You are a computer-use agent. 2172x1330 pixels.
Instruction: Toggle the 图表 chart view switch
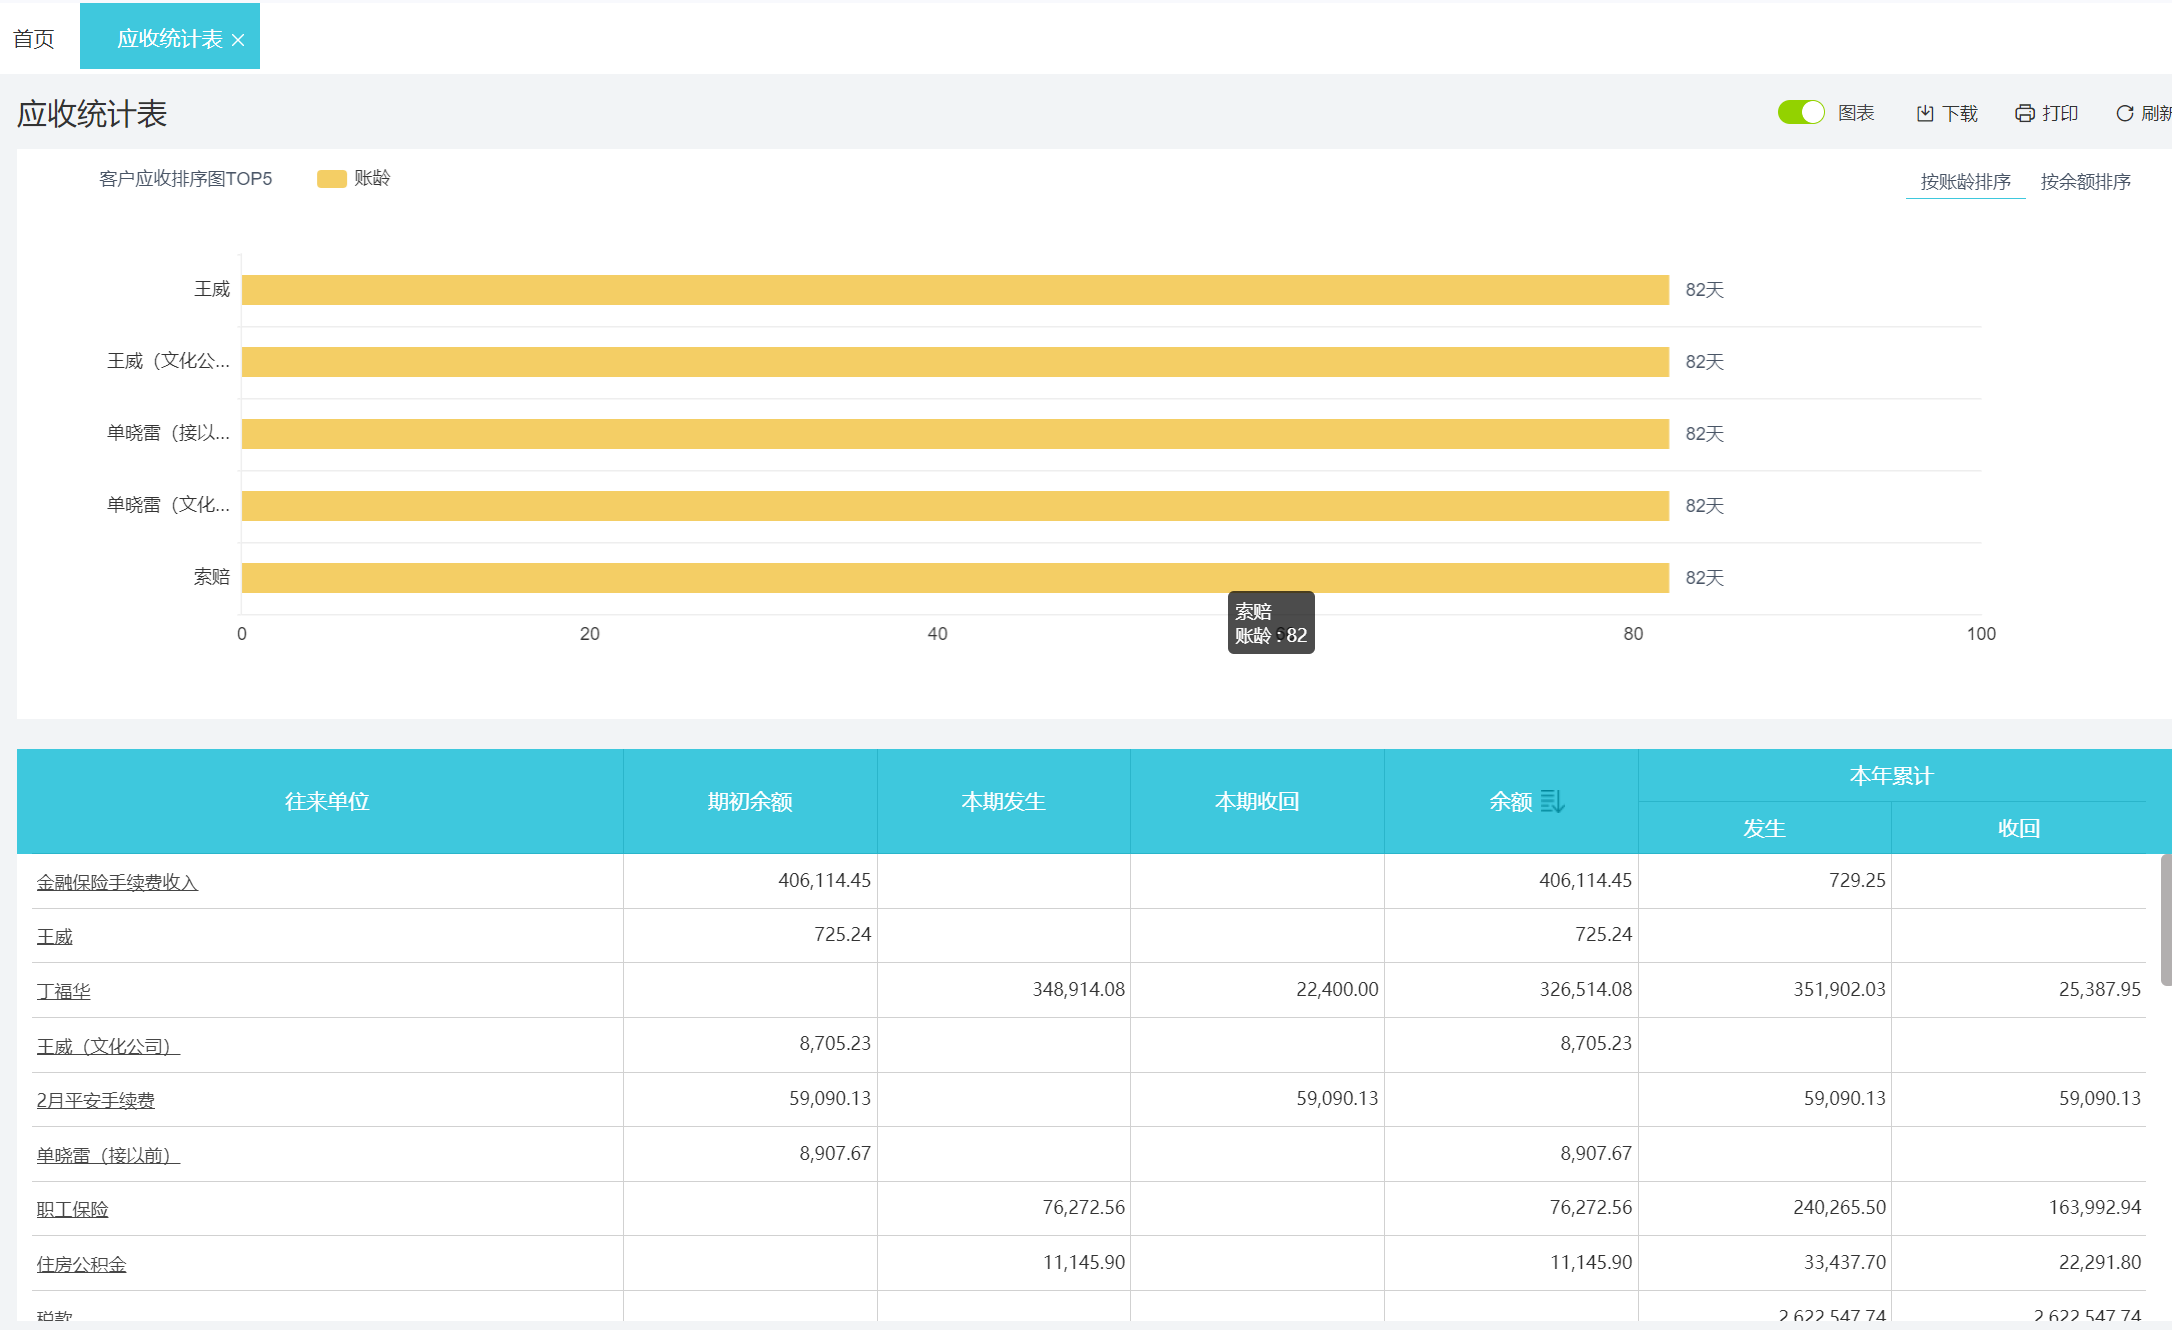tap(1803, 112)
